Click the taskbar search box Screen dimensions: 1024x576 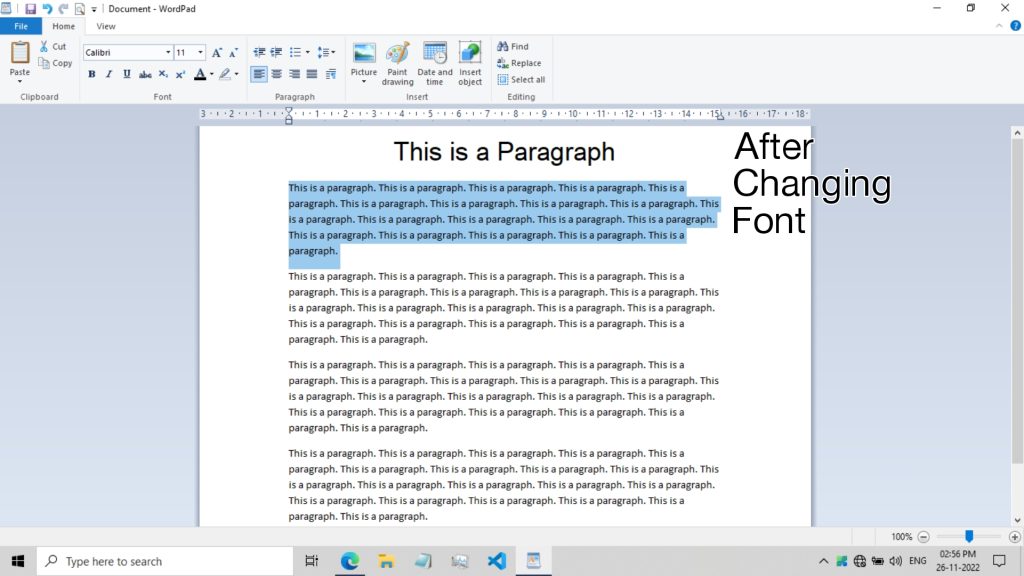pyautogui.click(x=165, y=561)
